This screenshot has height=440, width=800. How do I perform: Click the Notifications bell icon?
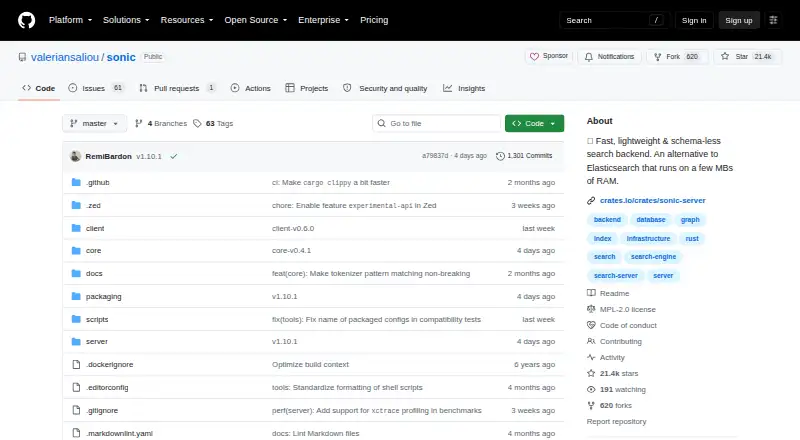pos(589,57)
